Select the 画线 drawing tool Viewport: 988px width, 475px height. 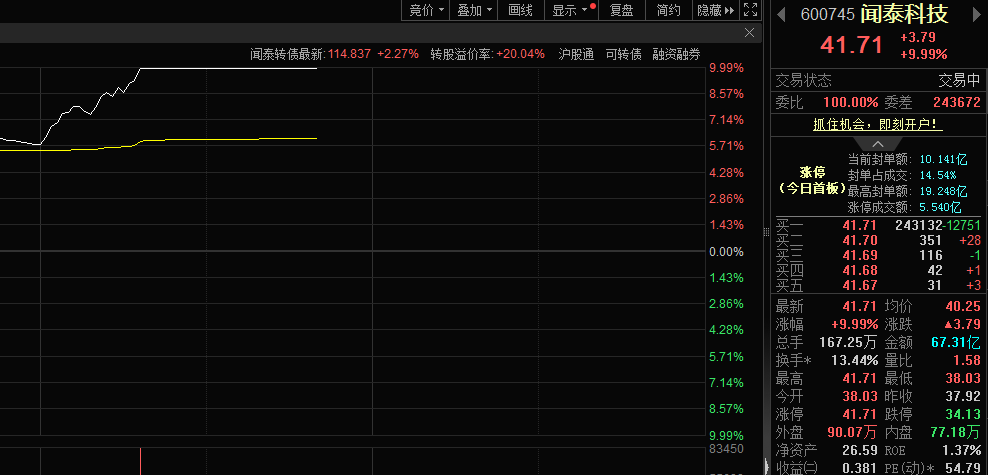(520, 10)
